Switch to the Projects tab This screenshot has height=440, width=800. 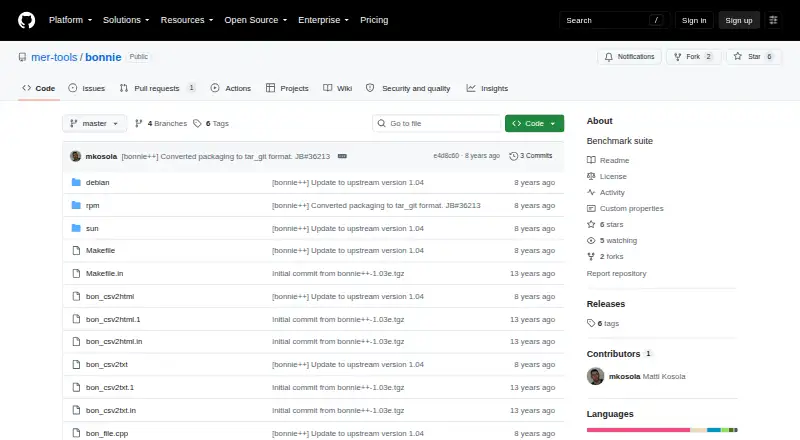(x=287, y=88)
